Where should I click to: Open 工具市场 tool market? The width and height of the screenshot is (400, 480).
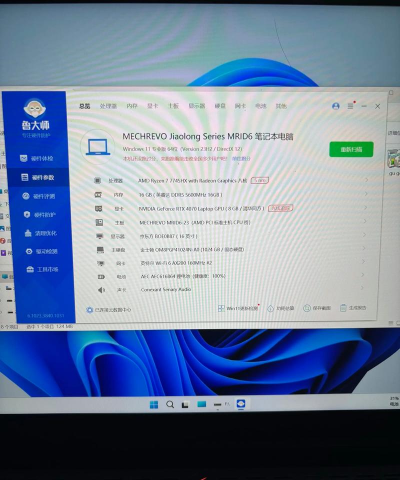(42, 269)
